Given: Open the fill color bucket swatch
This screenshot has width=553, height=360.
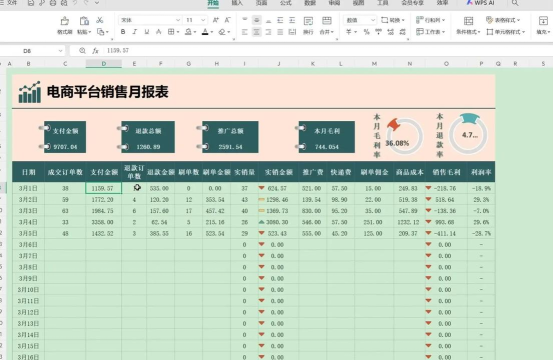Looking at the screenshot, I should [x=188, y=32].
